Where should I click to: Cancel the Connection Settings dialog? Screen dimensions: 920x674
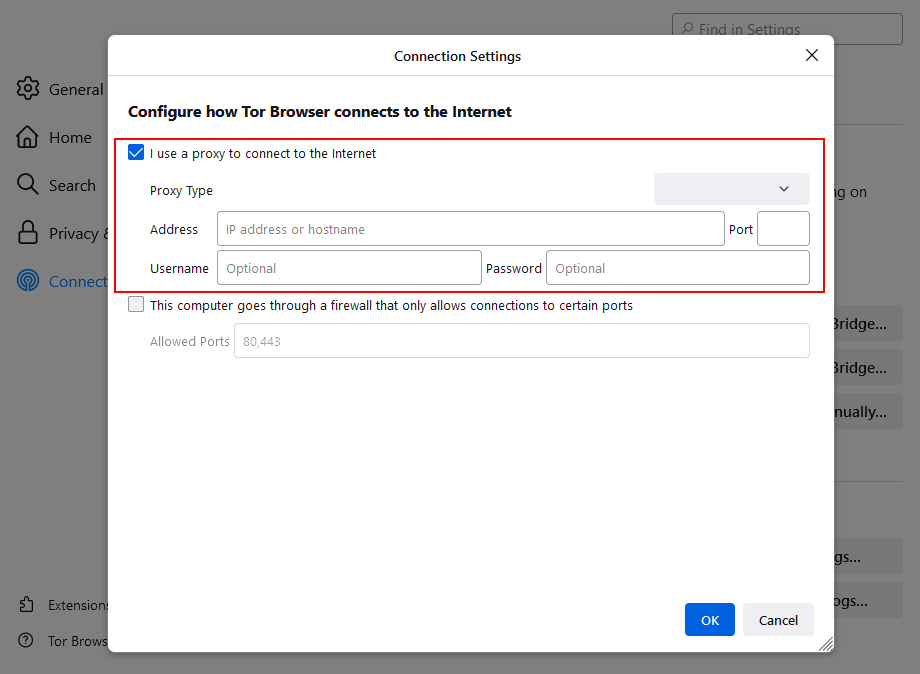(778, 619)
